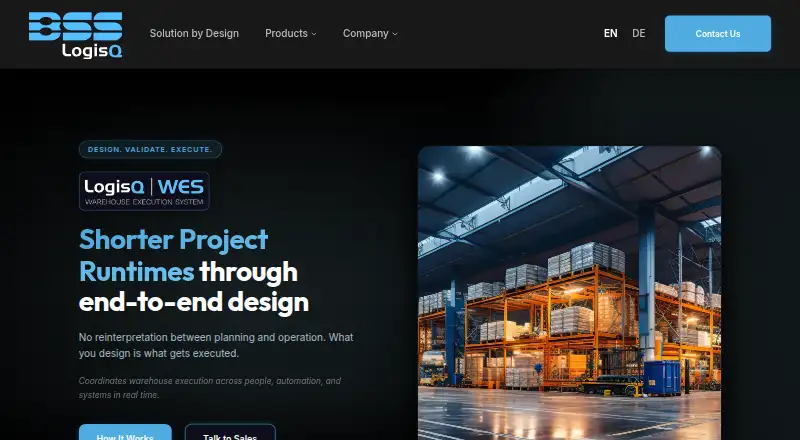The image size is (800, 440).
Task: Expand the Company dropdown menu
Action: [370, 33]
